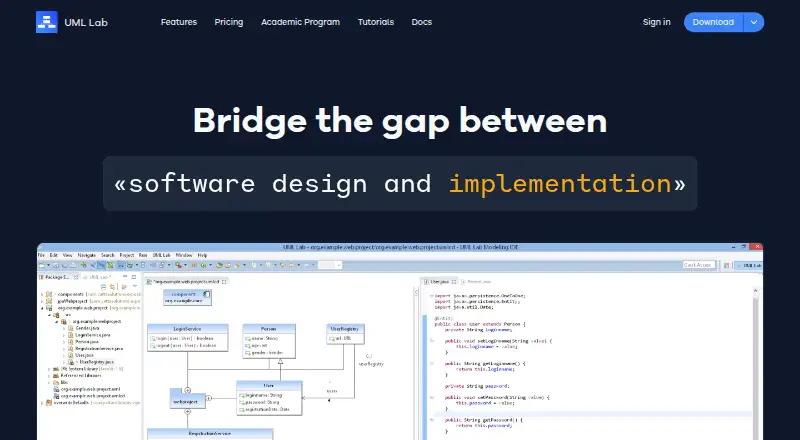This screenshot has height=440, width=800.
Task: Click the Open Perspective icon beside Quick Access
Action: [x=727, y=265]
